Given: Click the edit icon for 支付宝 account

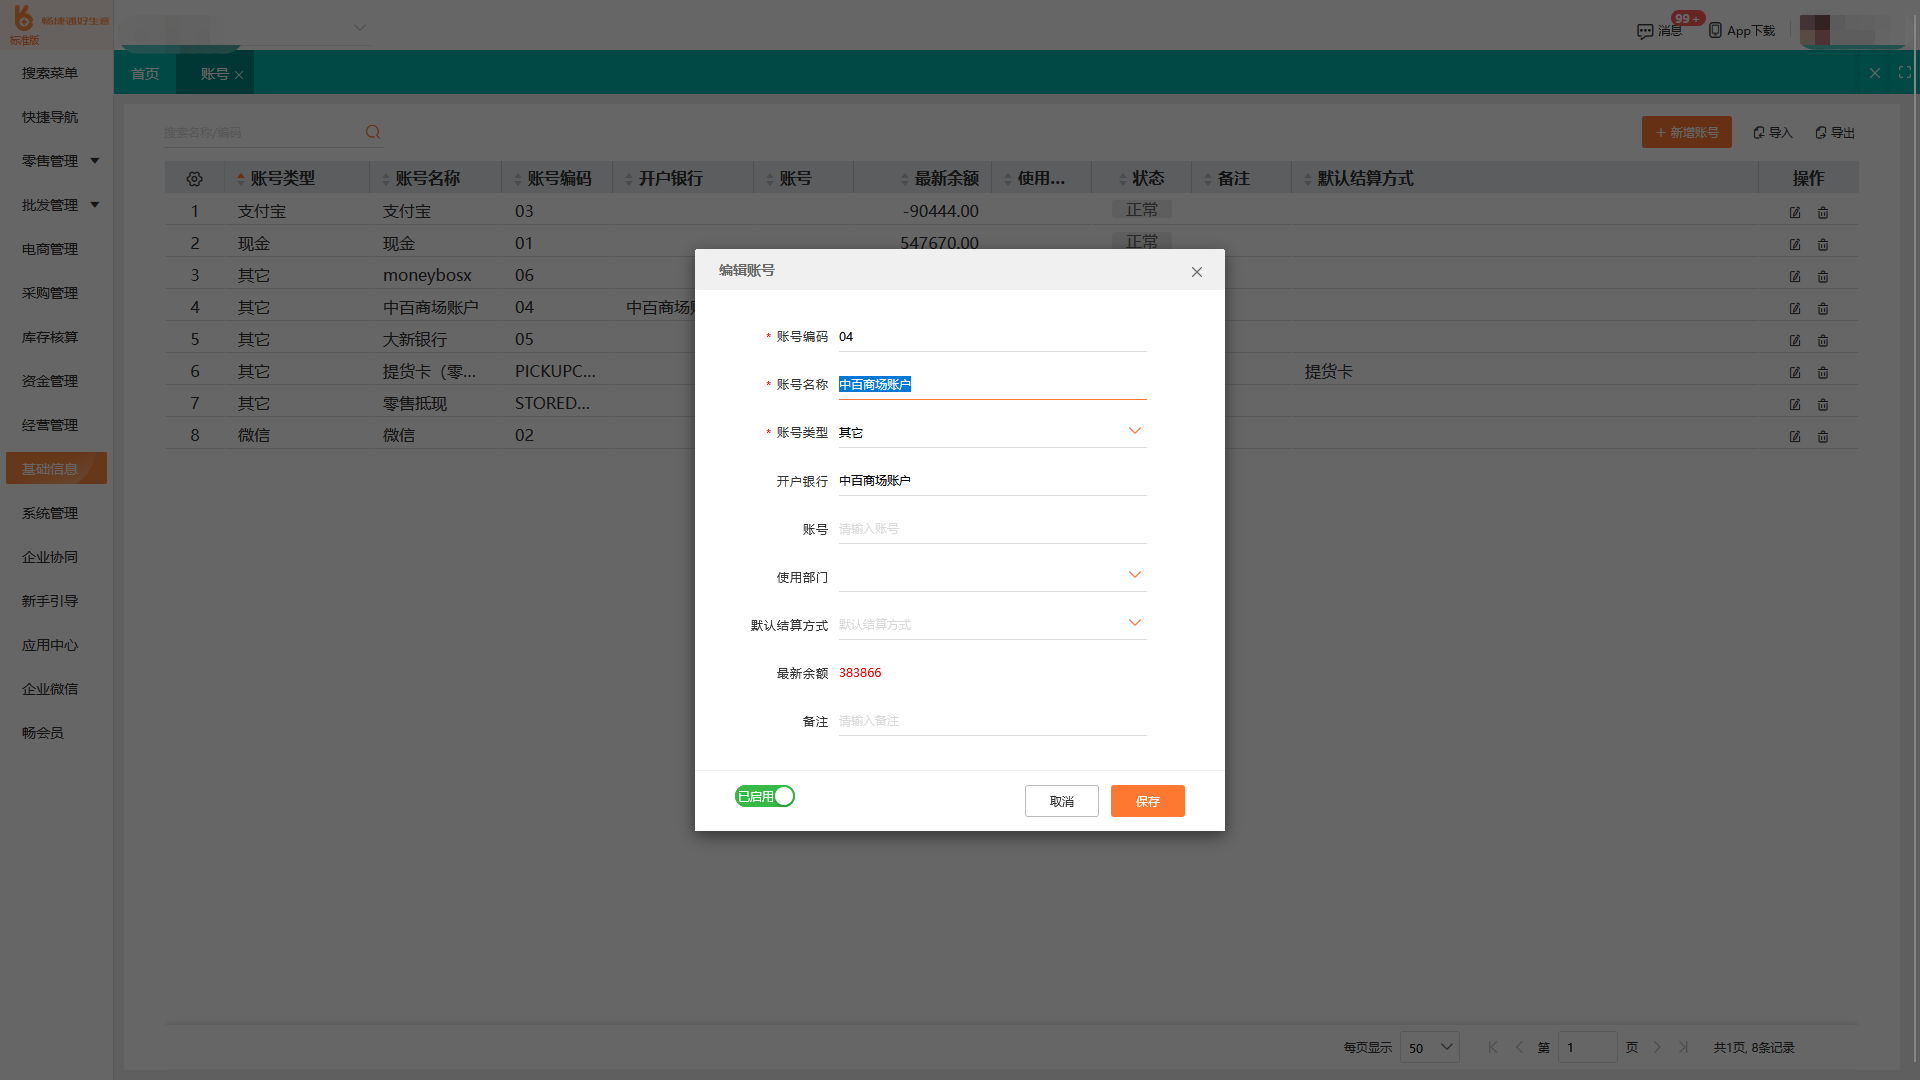Looking at the screenshot, I should [x=1795, y=212].
